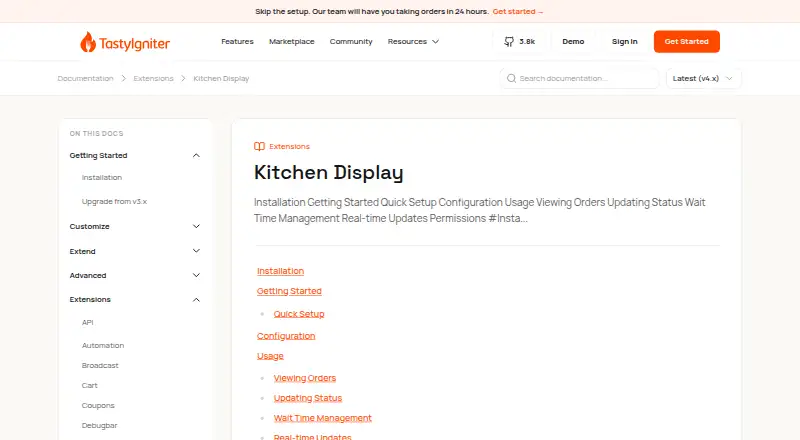Click the Get started banner link
800x440 pixels.
tap(518, 11)
